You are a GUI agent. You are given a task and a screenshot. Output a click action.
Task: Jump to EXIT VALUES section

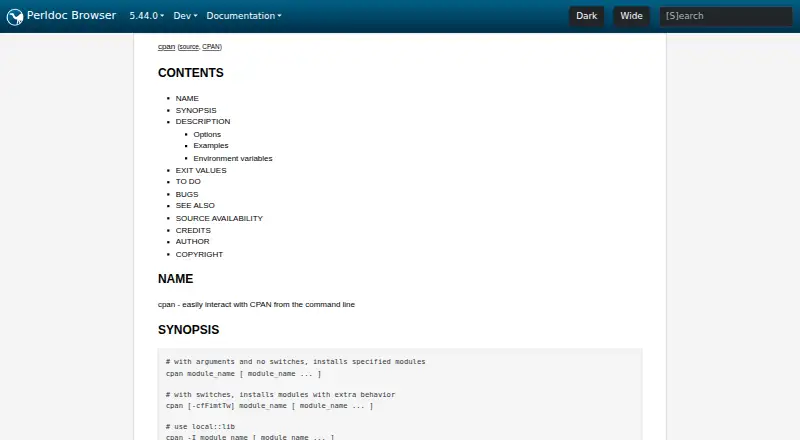201,170
